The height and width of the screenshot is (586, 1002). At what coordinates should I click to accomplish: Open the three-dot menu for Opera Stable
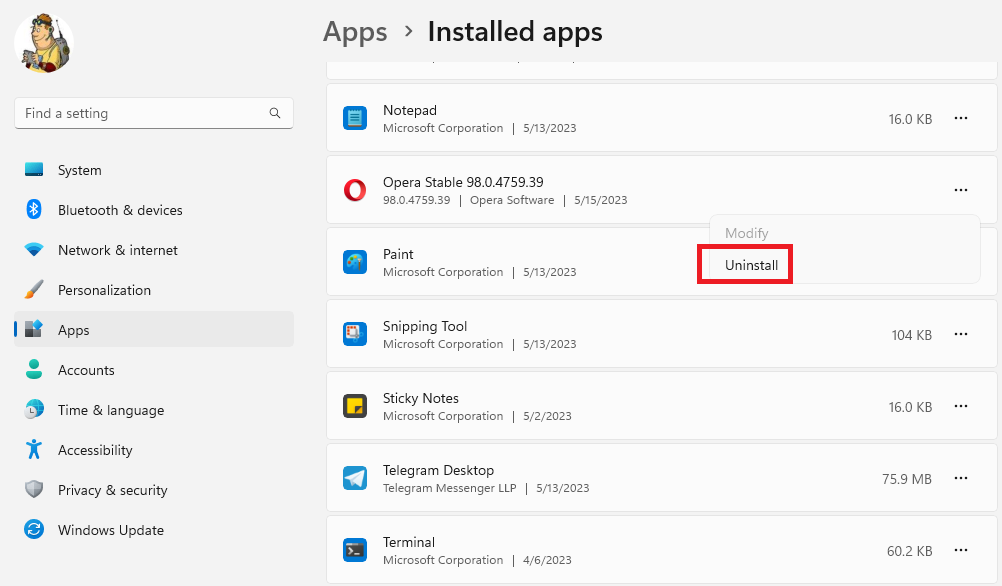[960, 190]
